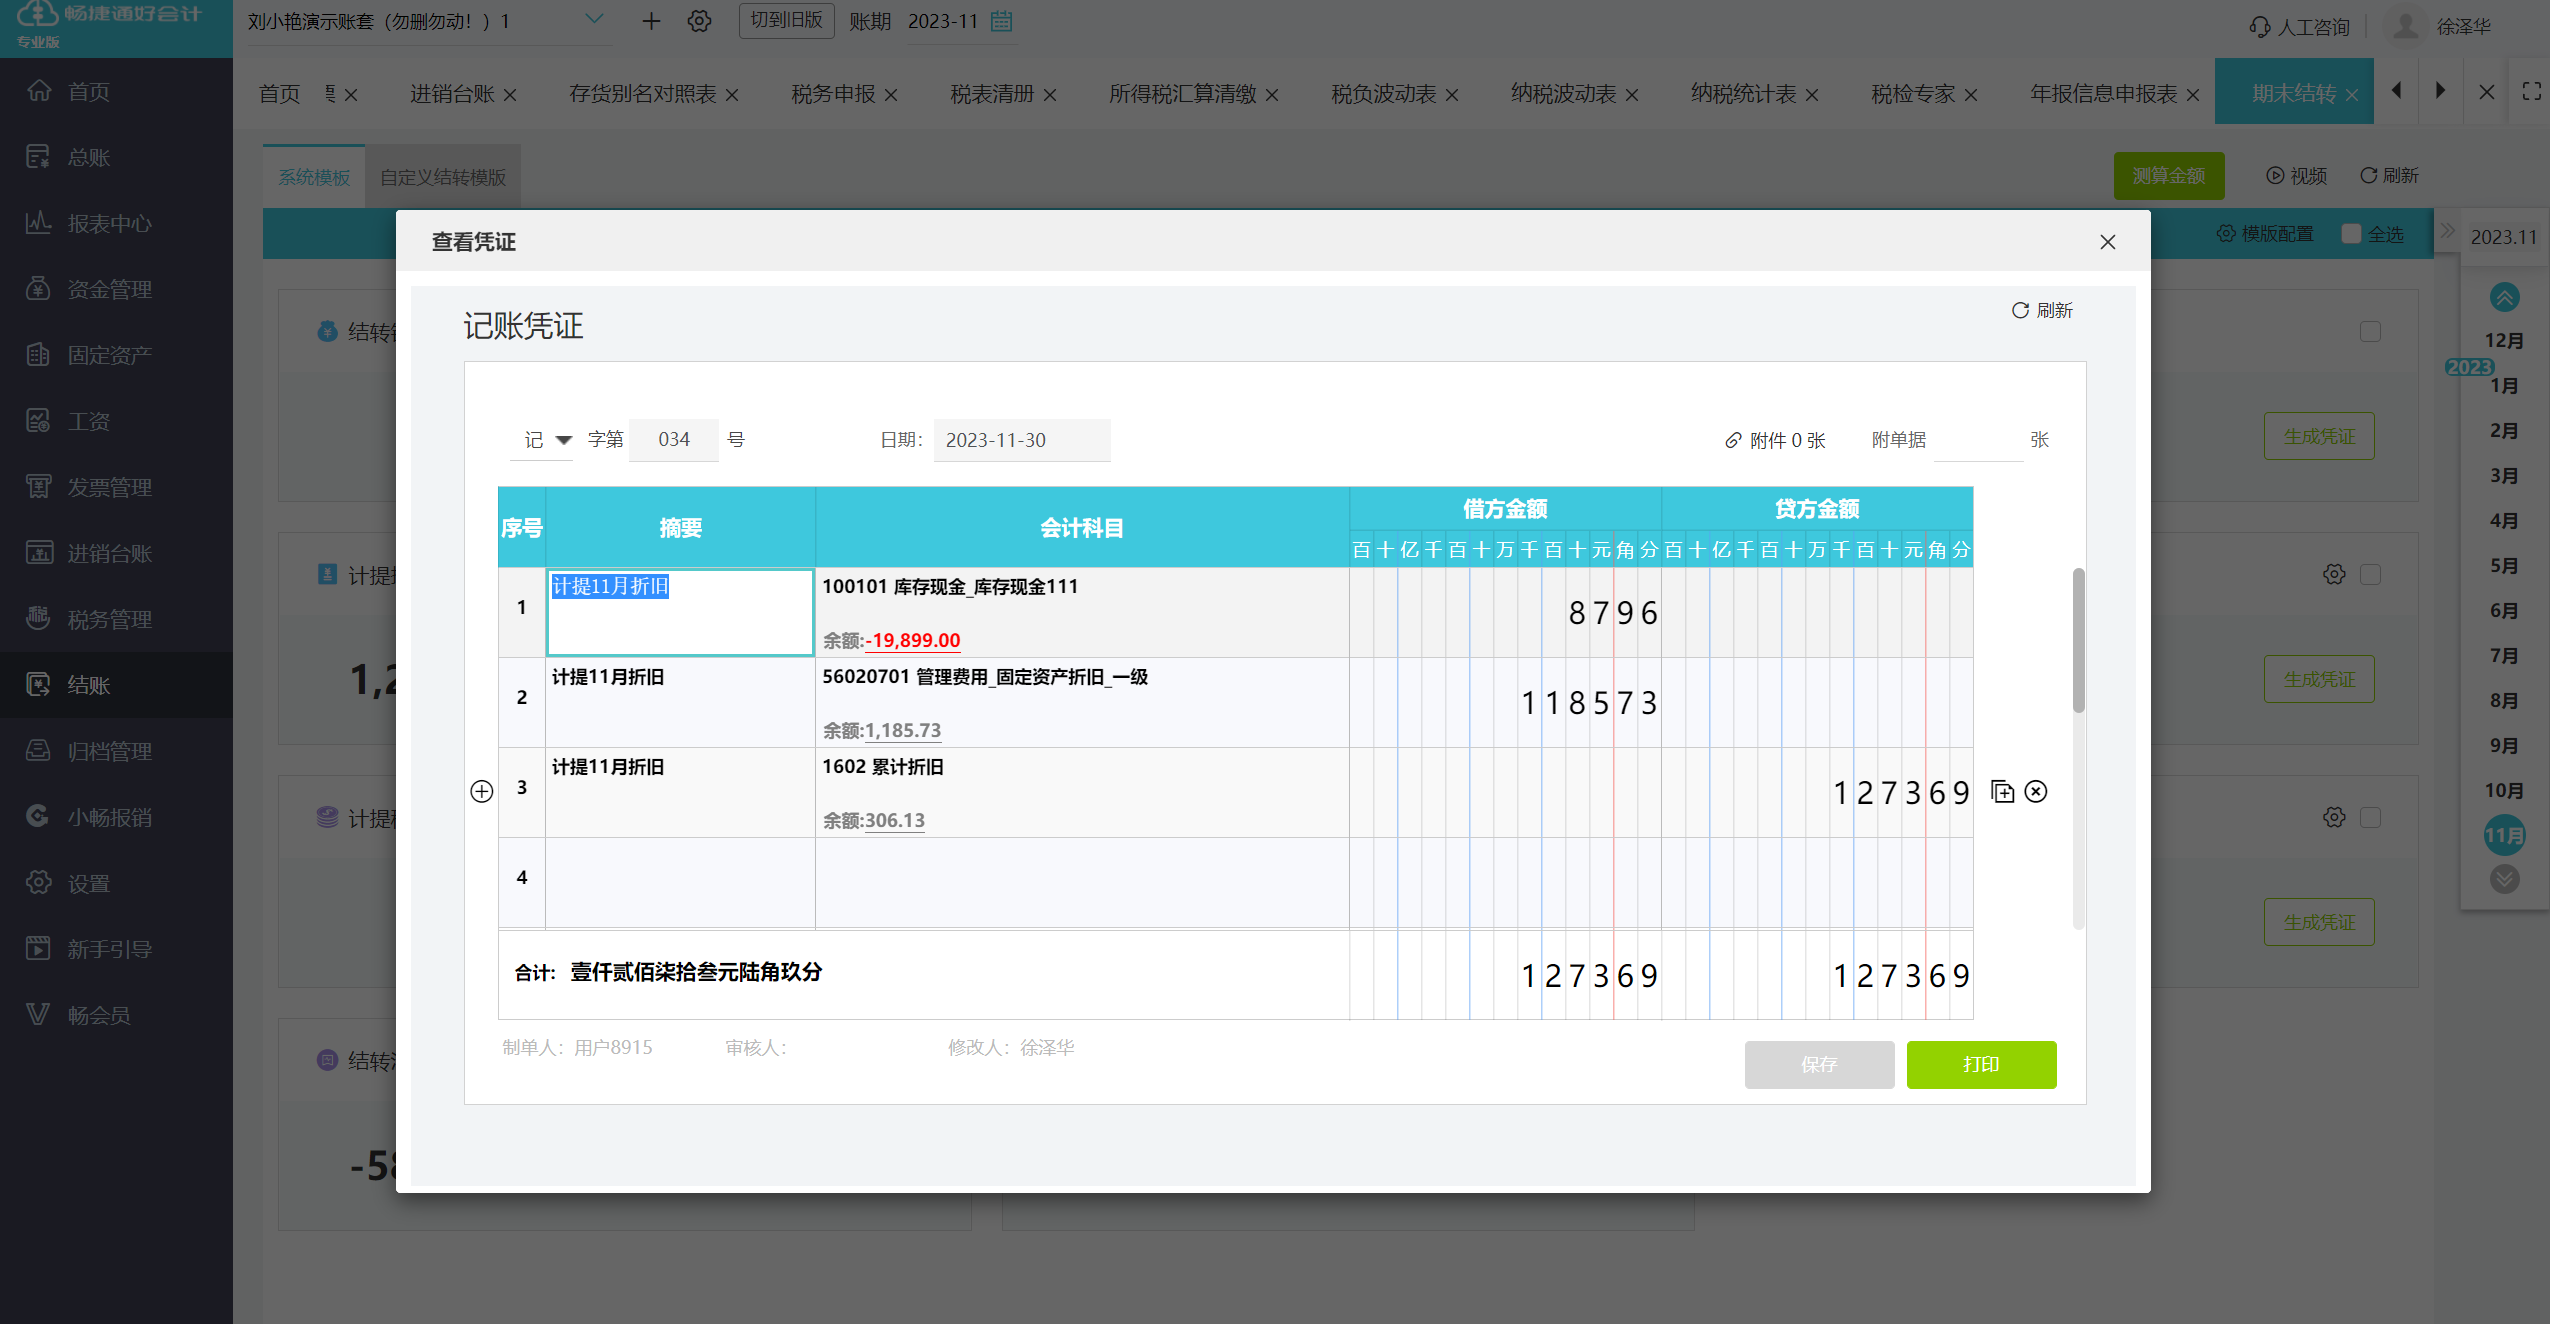Click the settings gear icon row 2

tap(2332, 575)
